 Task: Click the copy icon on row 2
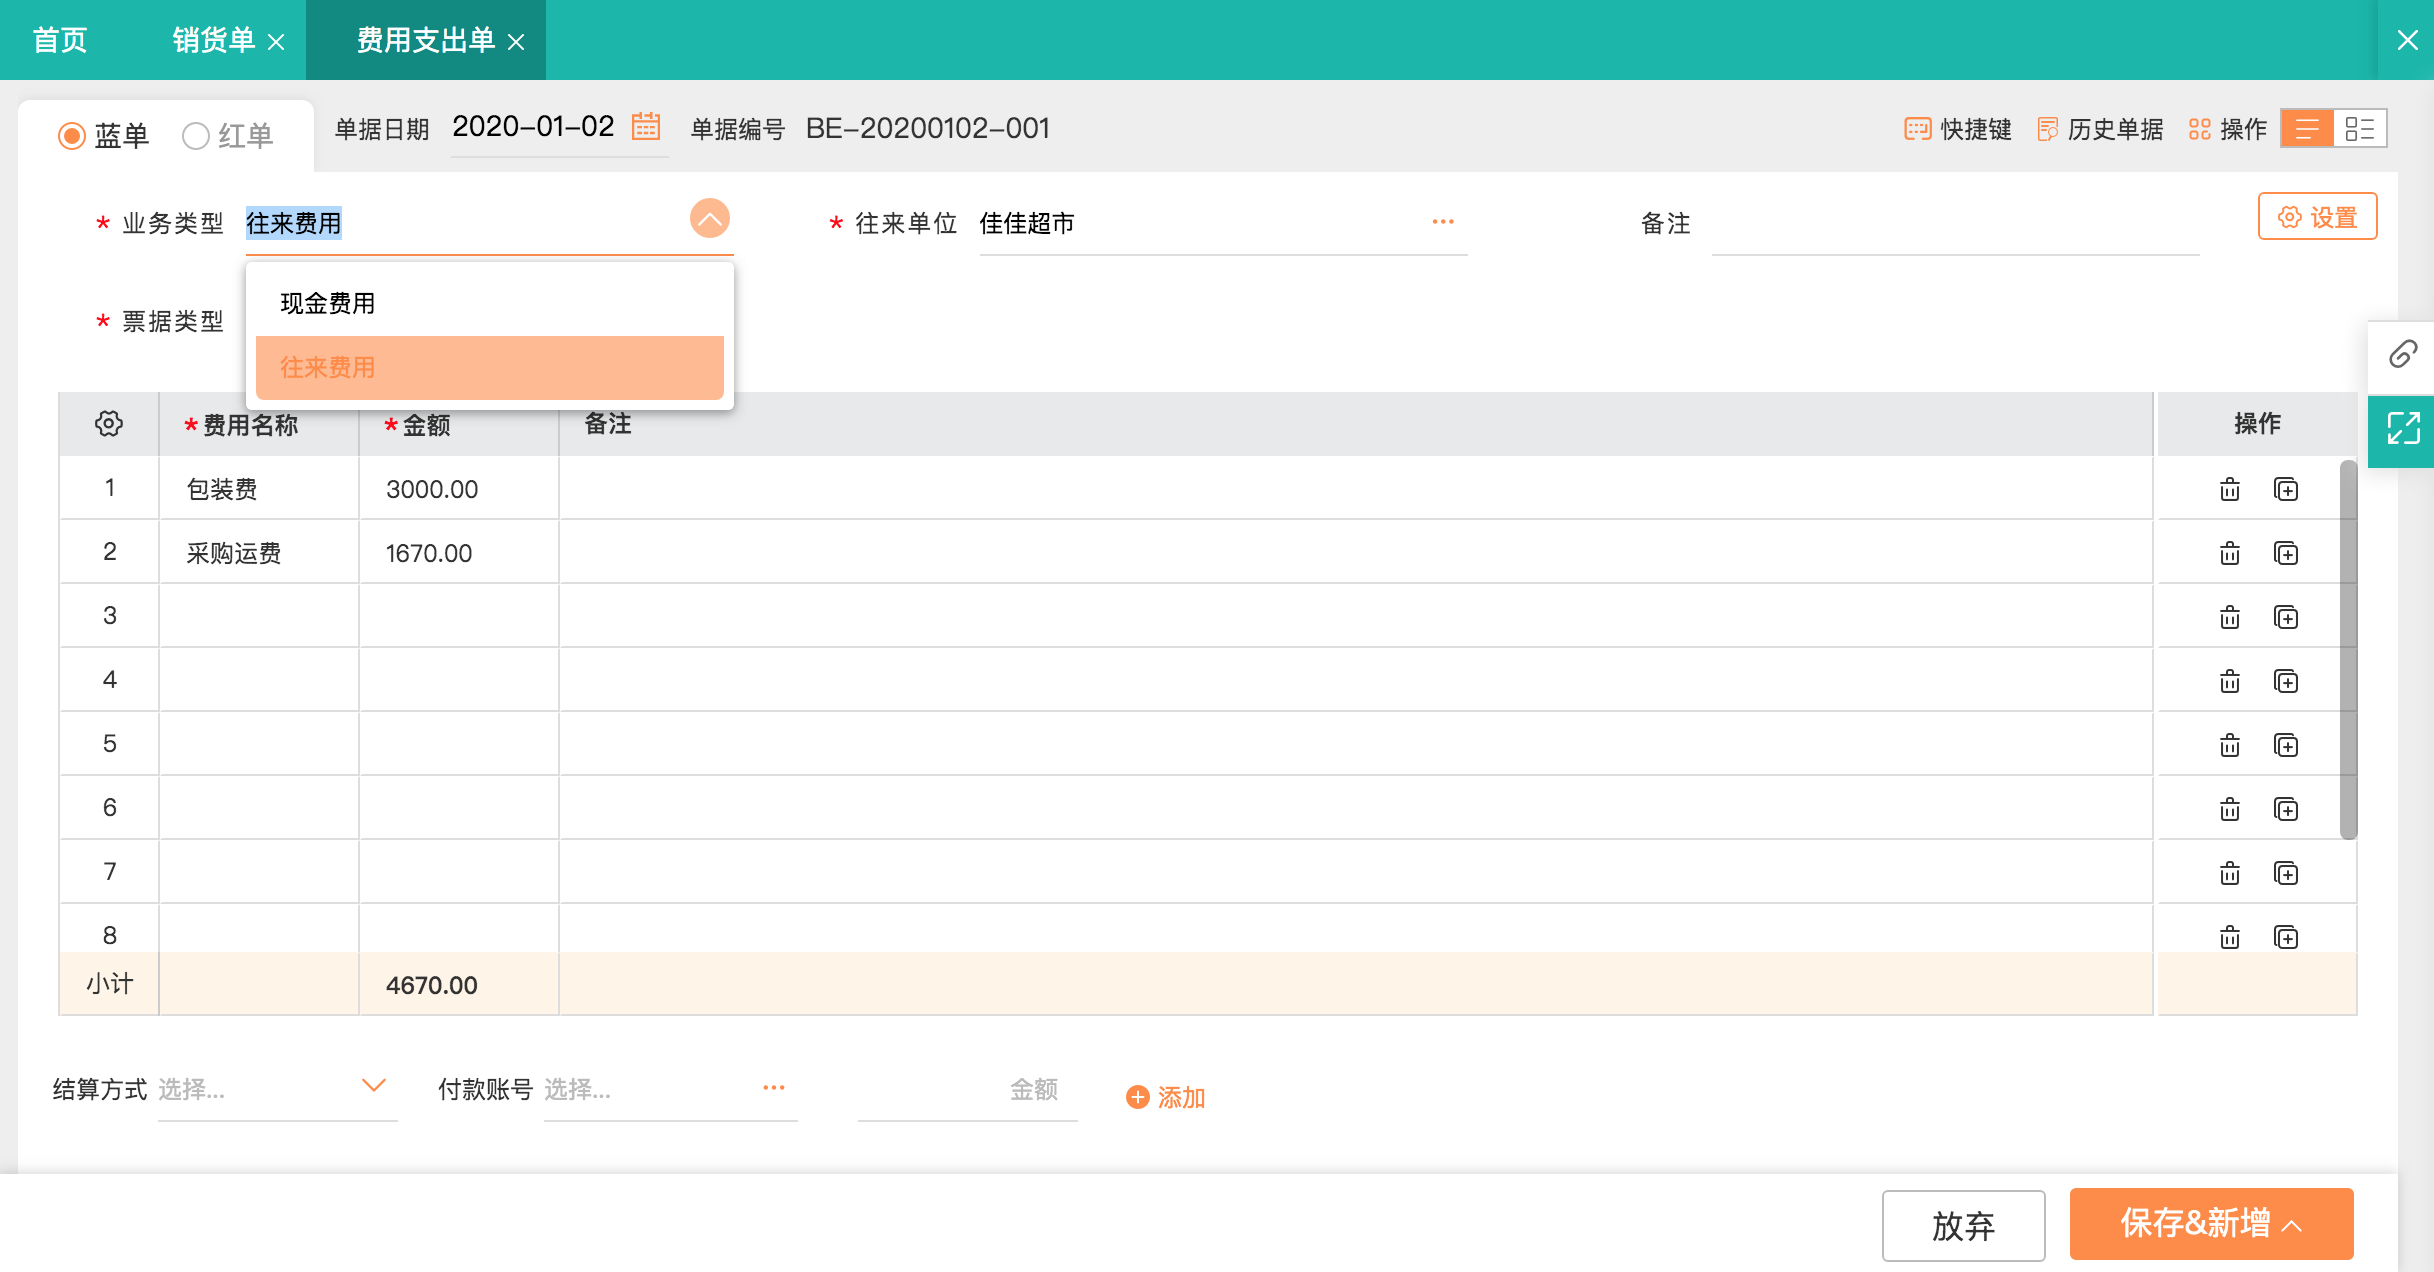(2286, 552)
